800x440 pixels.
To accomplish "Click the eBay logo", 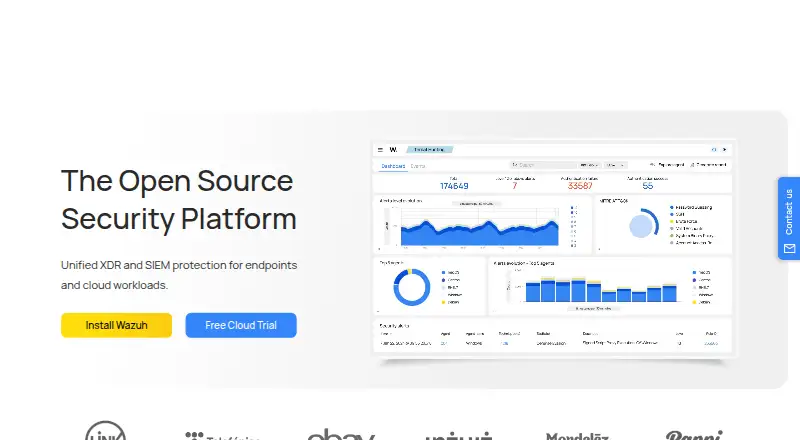I will coord(341,434).
